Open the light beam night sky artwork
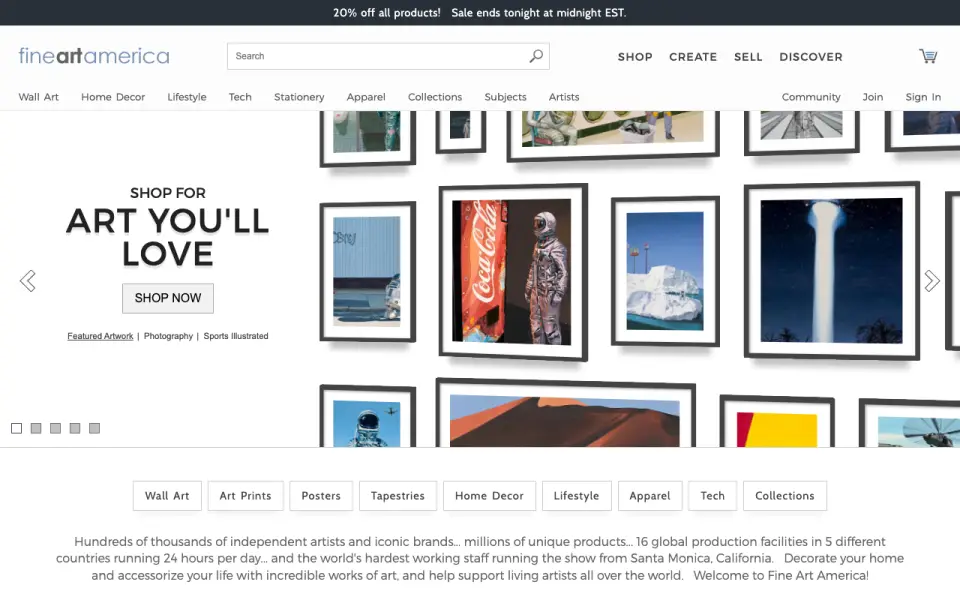The height and width of the screenshot is (600, 960). pyautogui.click(x=831, y=270)
